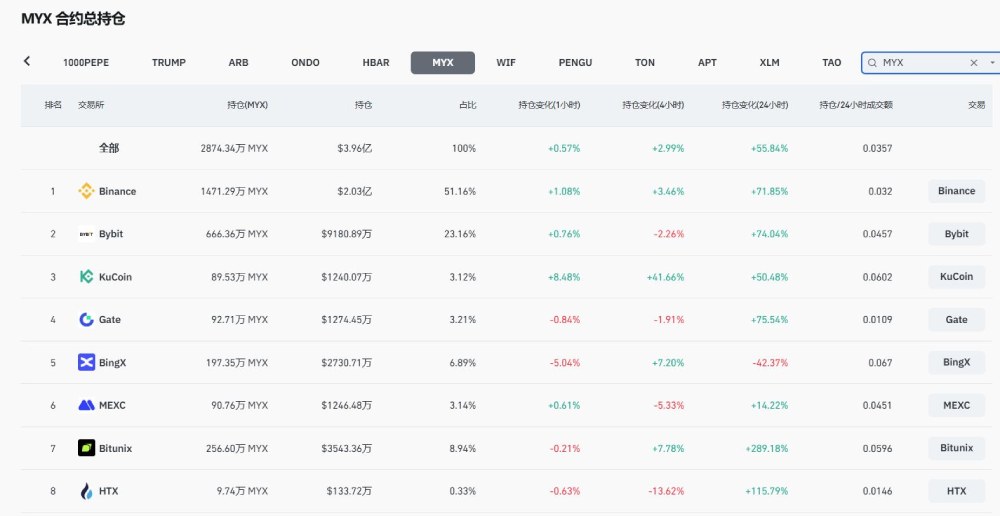Click the HTX logo icon
The height and width of the screenshot is (516, 1000).
pos(86,491)
